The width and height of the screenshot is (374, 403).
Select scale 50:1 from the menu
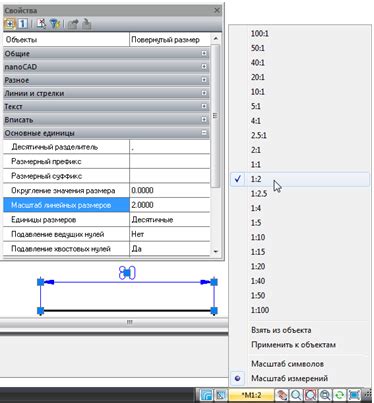(x=300, y=48)
